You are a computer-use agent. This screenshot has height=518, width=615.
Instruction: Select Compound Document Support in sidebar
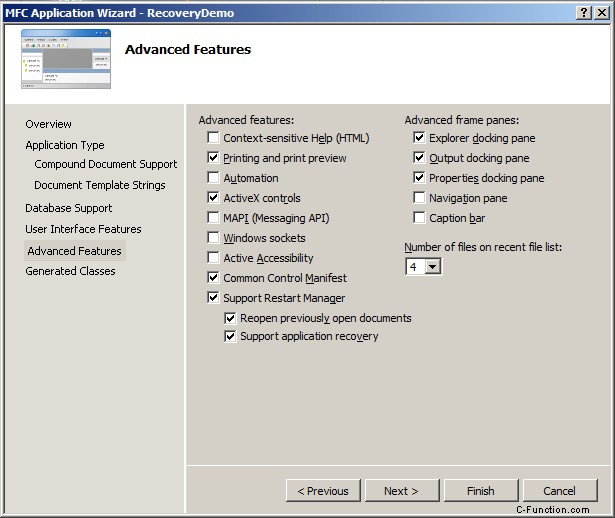pos(105,164)
